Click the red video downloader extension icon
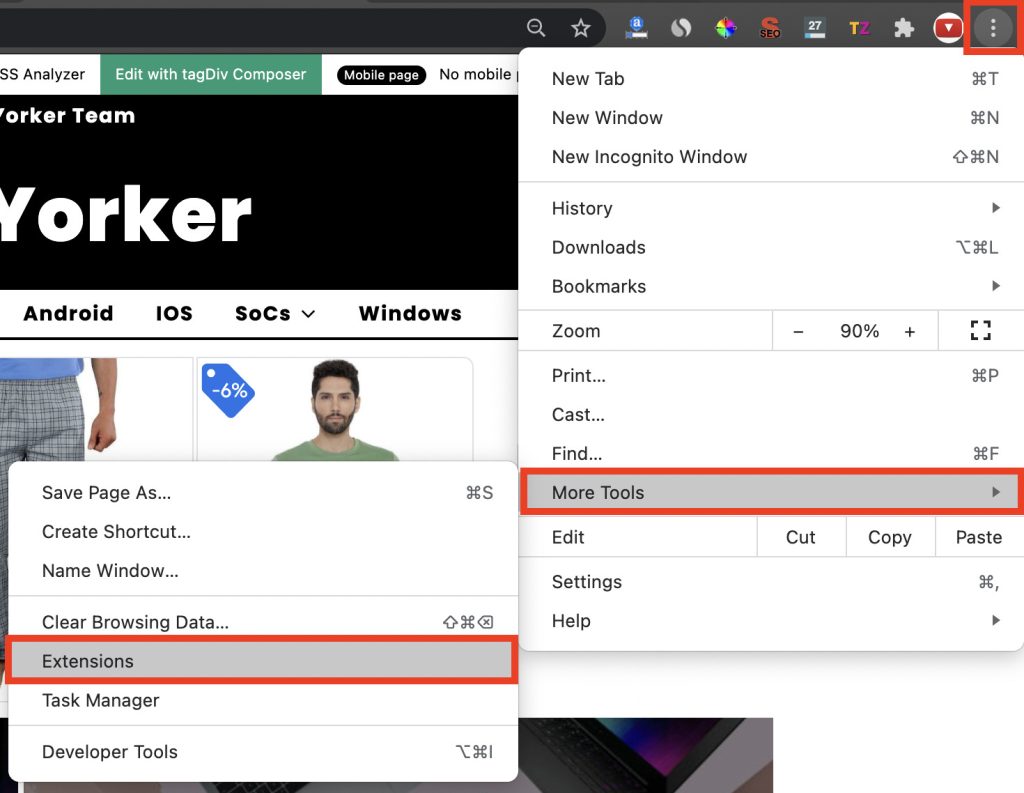The width and height of the screenshot is (1024, 793). click(x=948, y=28)
